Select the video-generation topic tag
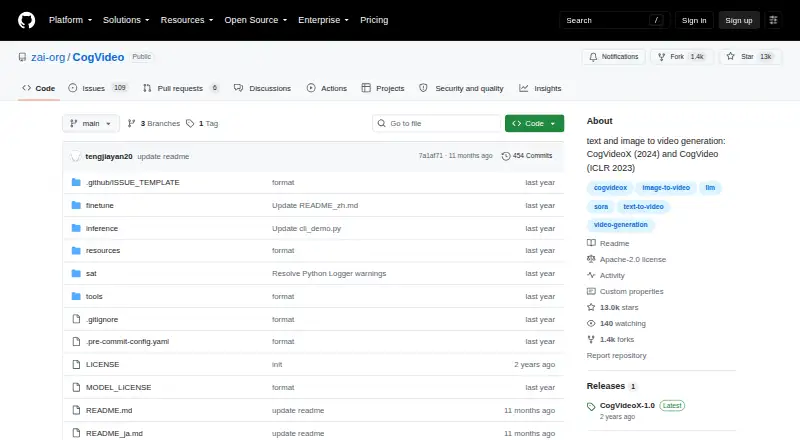The width and height of the screenshot is (800, 440). click(x=620, y=225)
